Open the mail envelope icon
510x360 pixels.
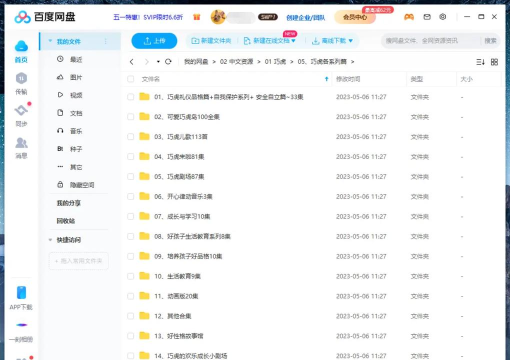(427, 17)
